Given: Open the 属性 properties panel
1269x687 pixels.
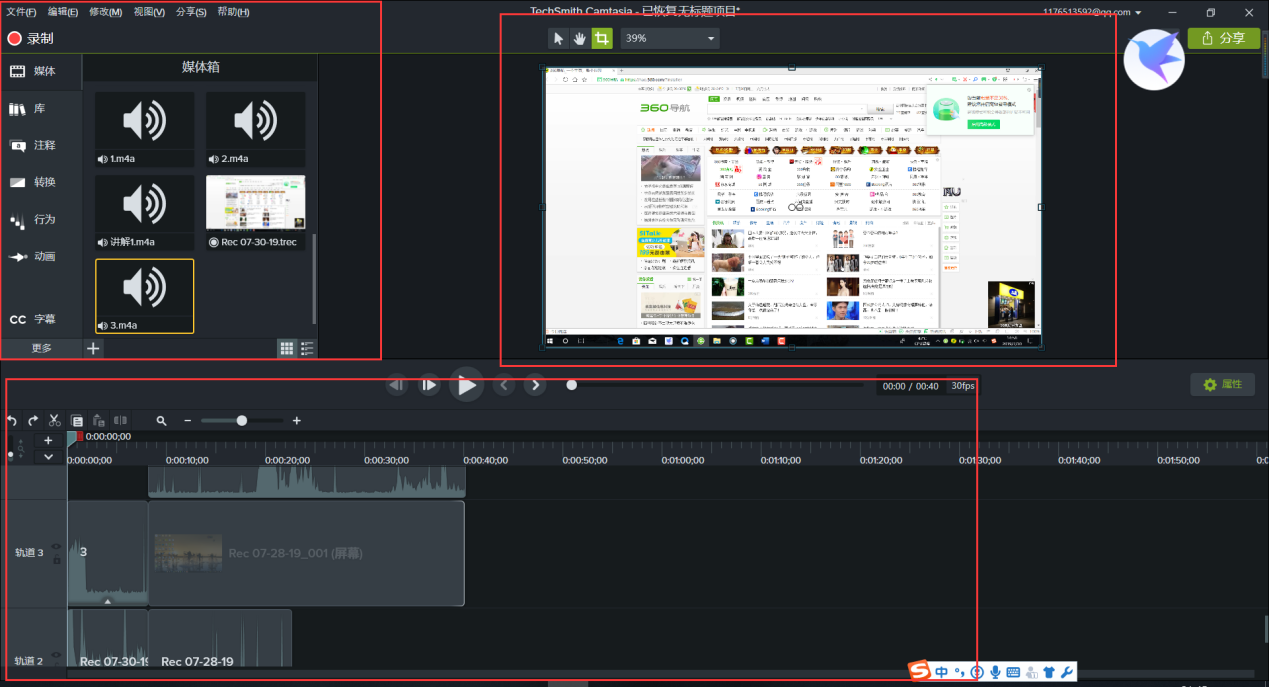Looking at the screenshot, I should [1222, 385].
